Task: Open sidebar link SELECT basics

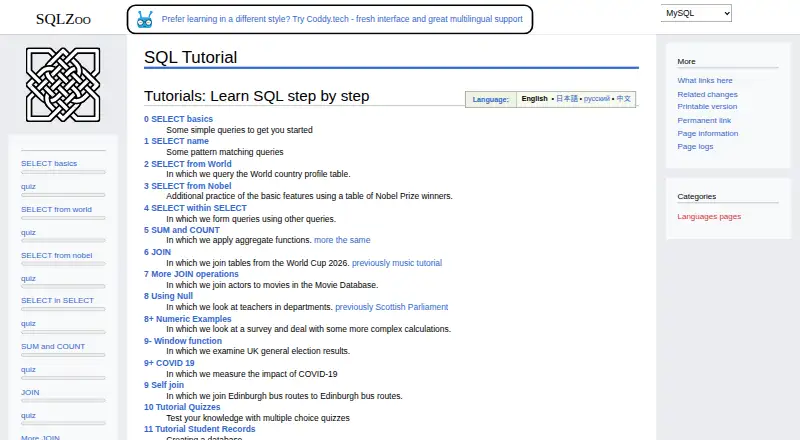Action: [x=49, y=163]
